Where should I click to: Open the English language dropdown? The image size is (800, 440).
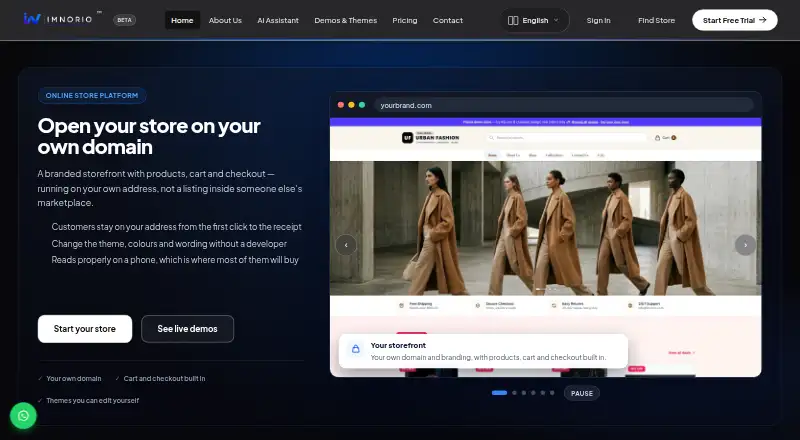click(534, 20)
